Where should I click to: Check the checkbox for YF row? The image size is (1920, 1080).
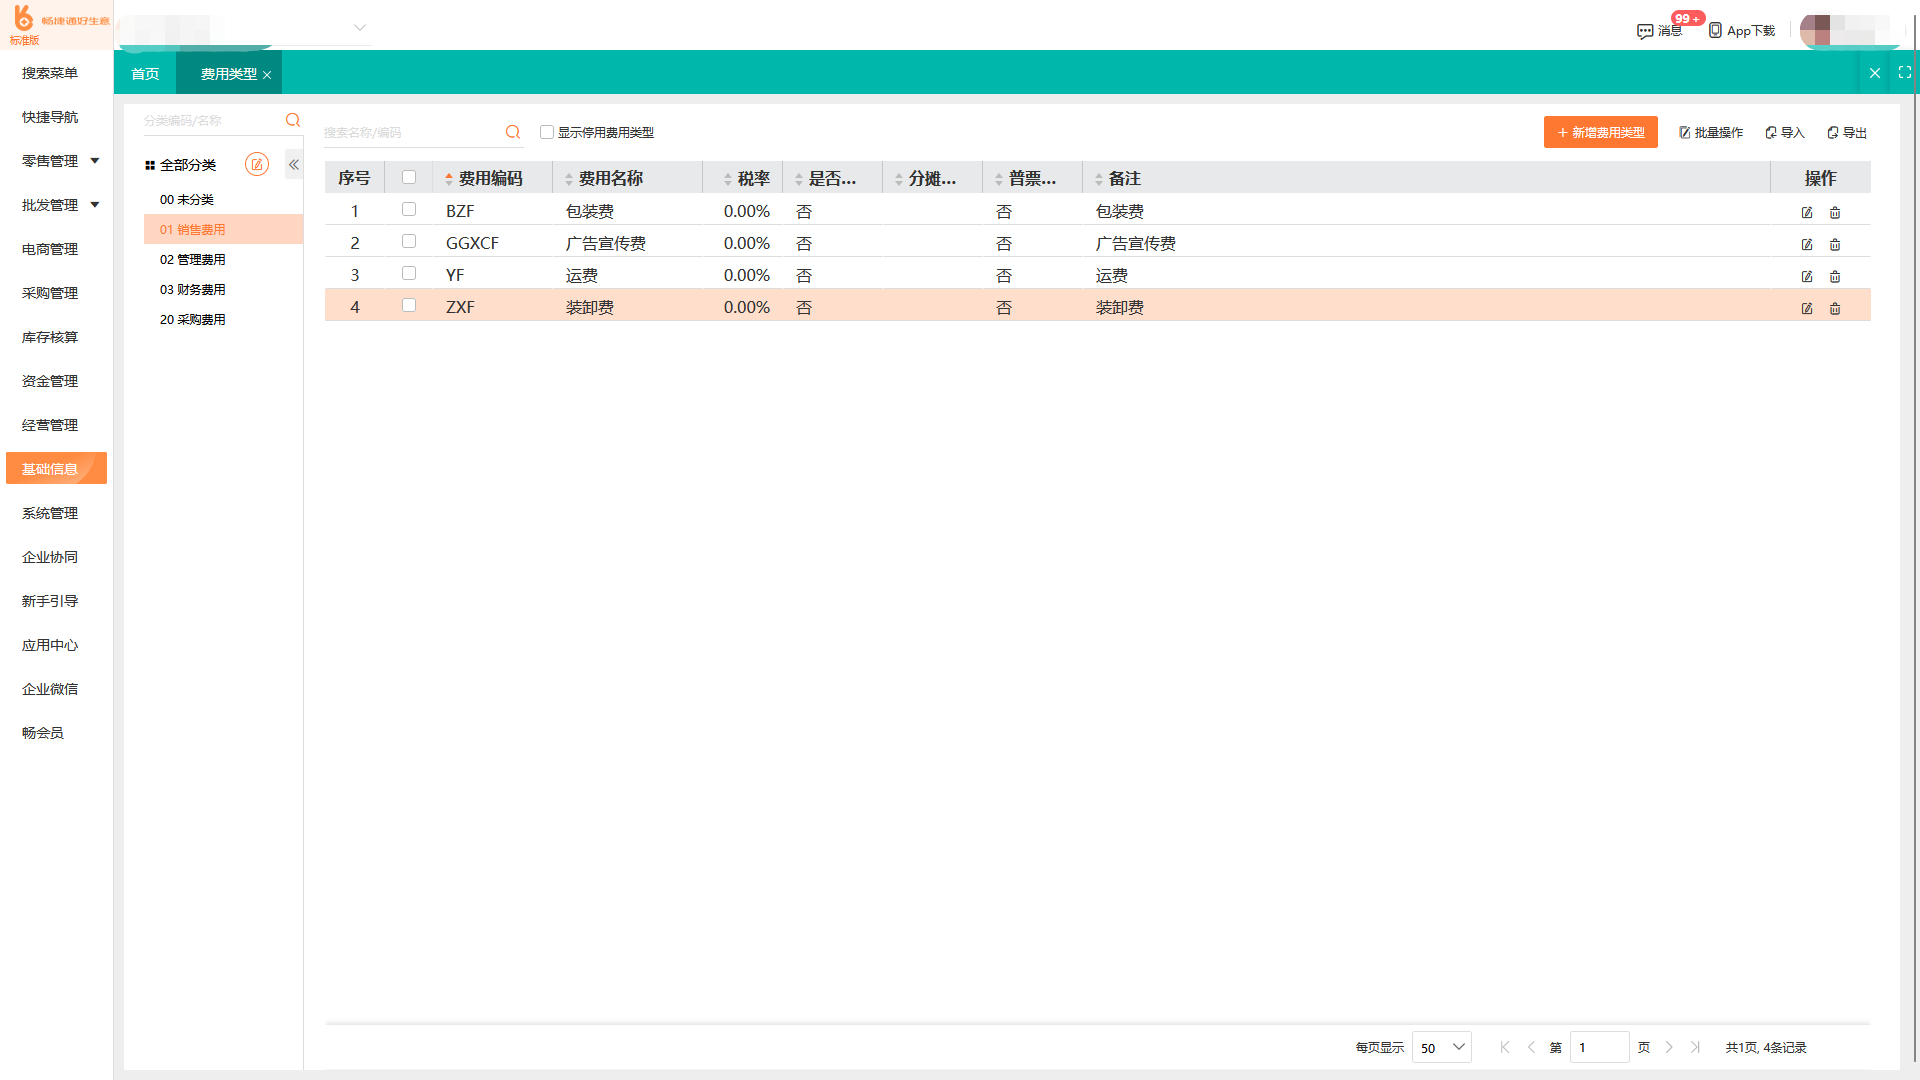409,274
